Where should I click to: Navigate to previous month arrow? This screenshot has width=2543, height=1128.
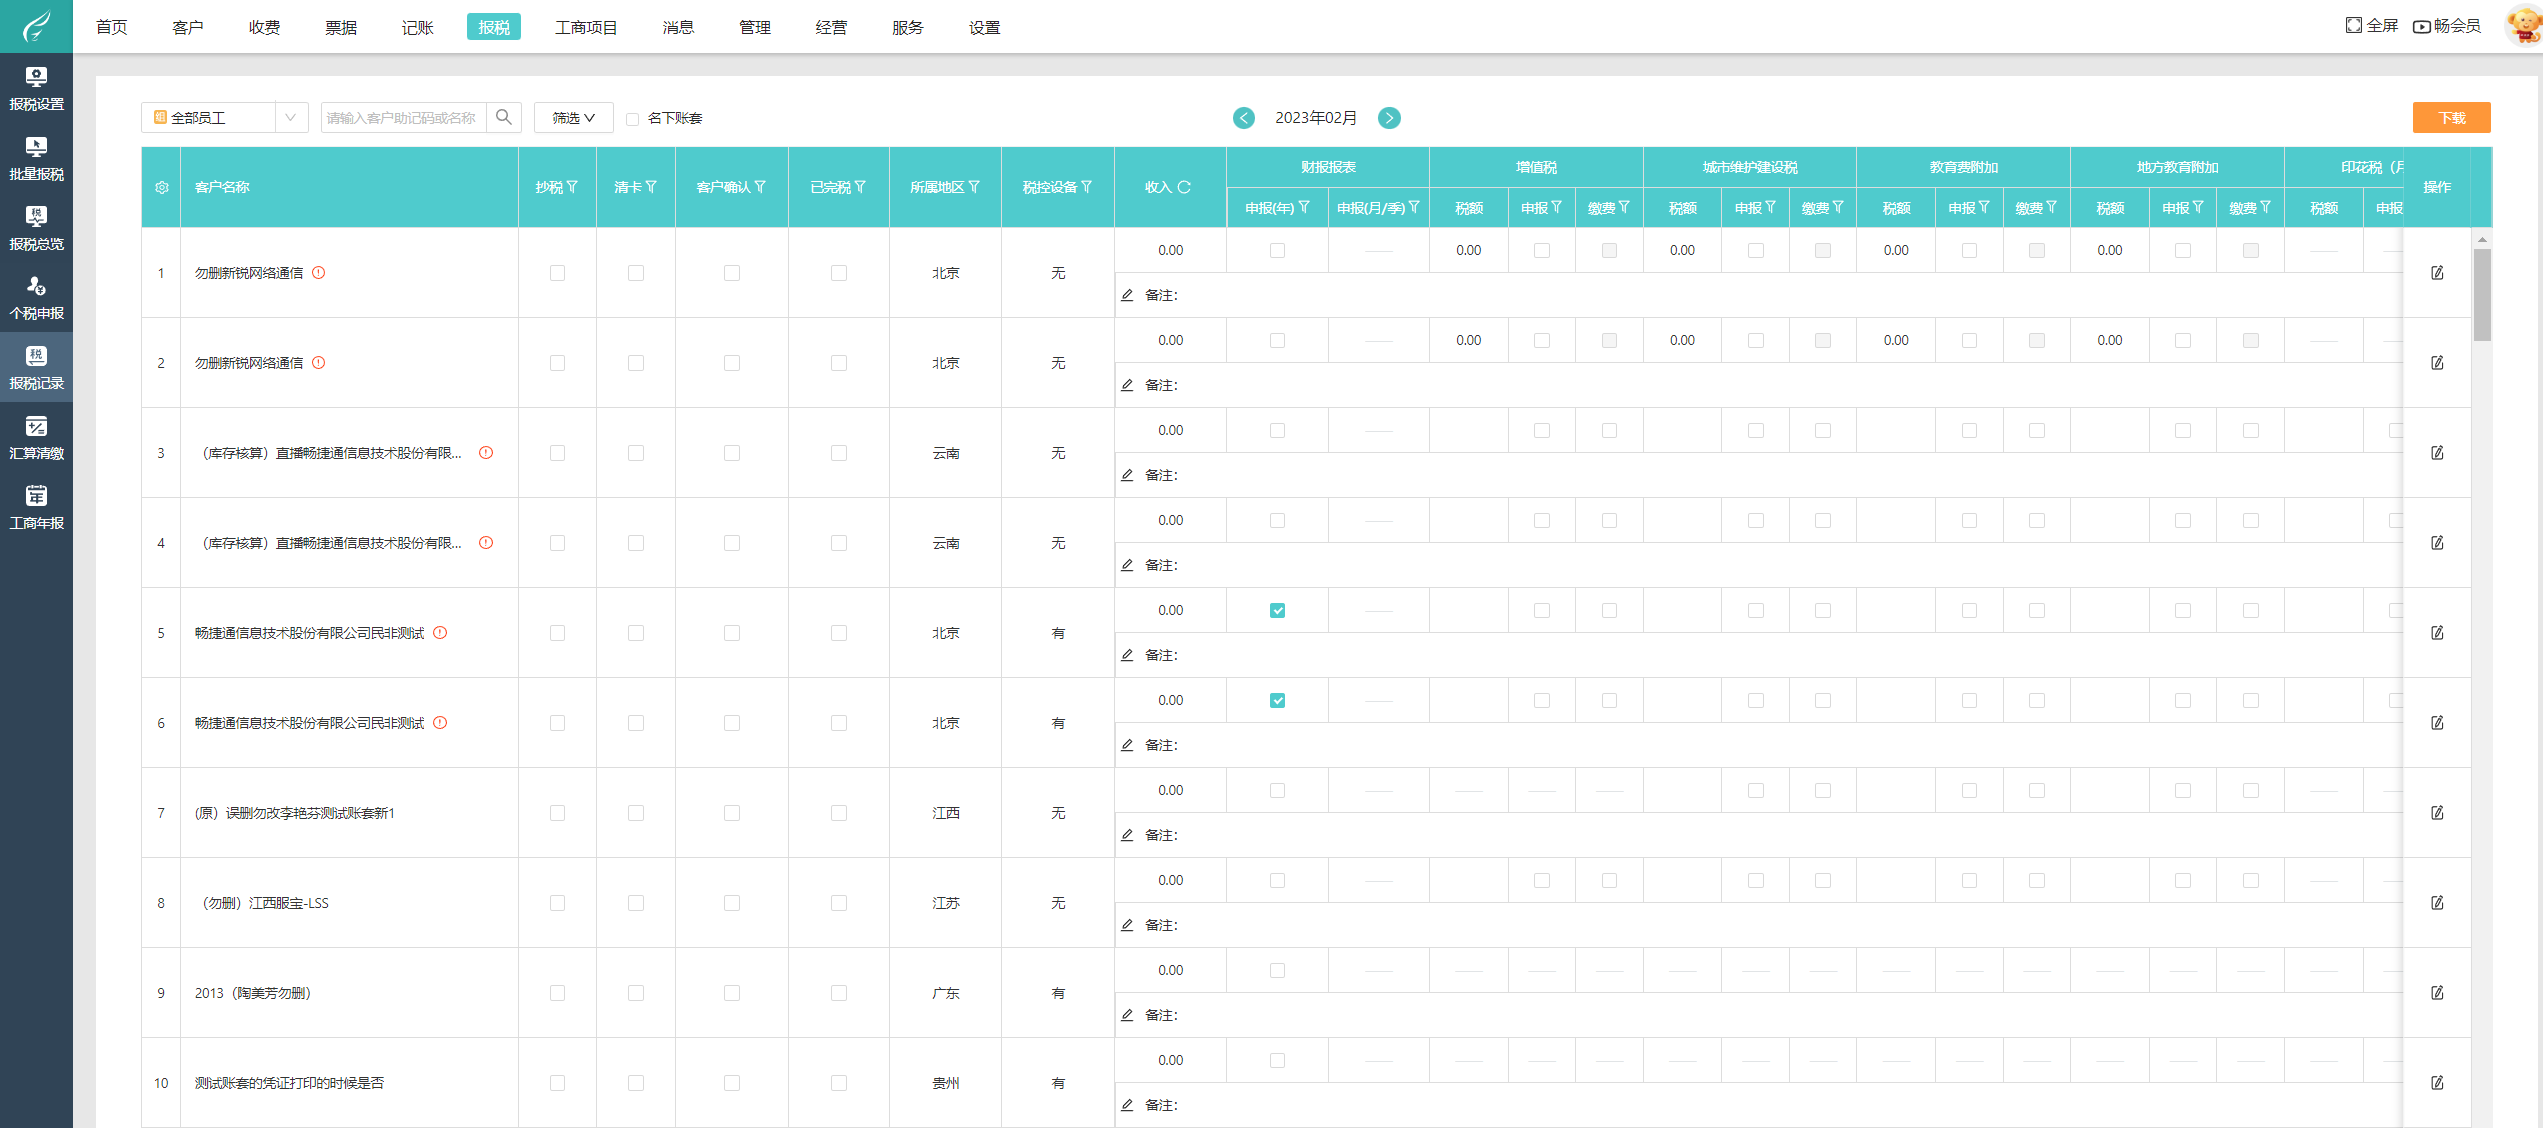click(1242, 117)
